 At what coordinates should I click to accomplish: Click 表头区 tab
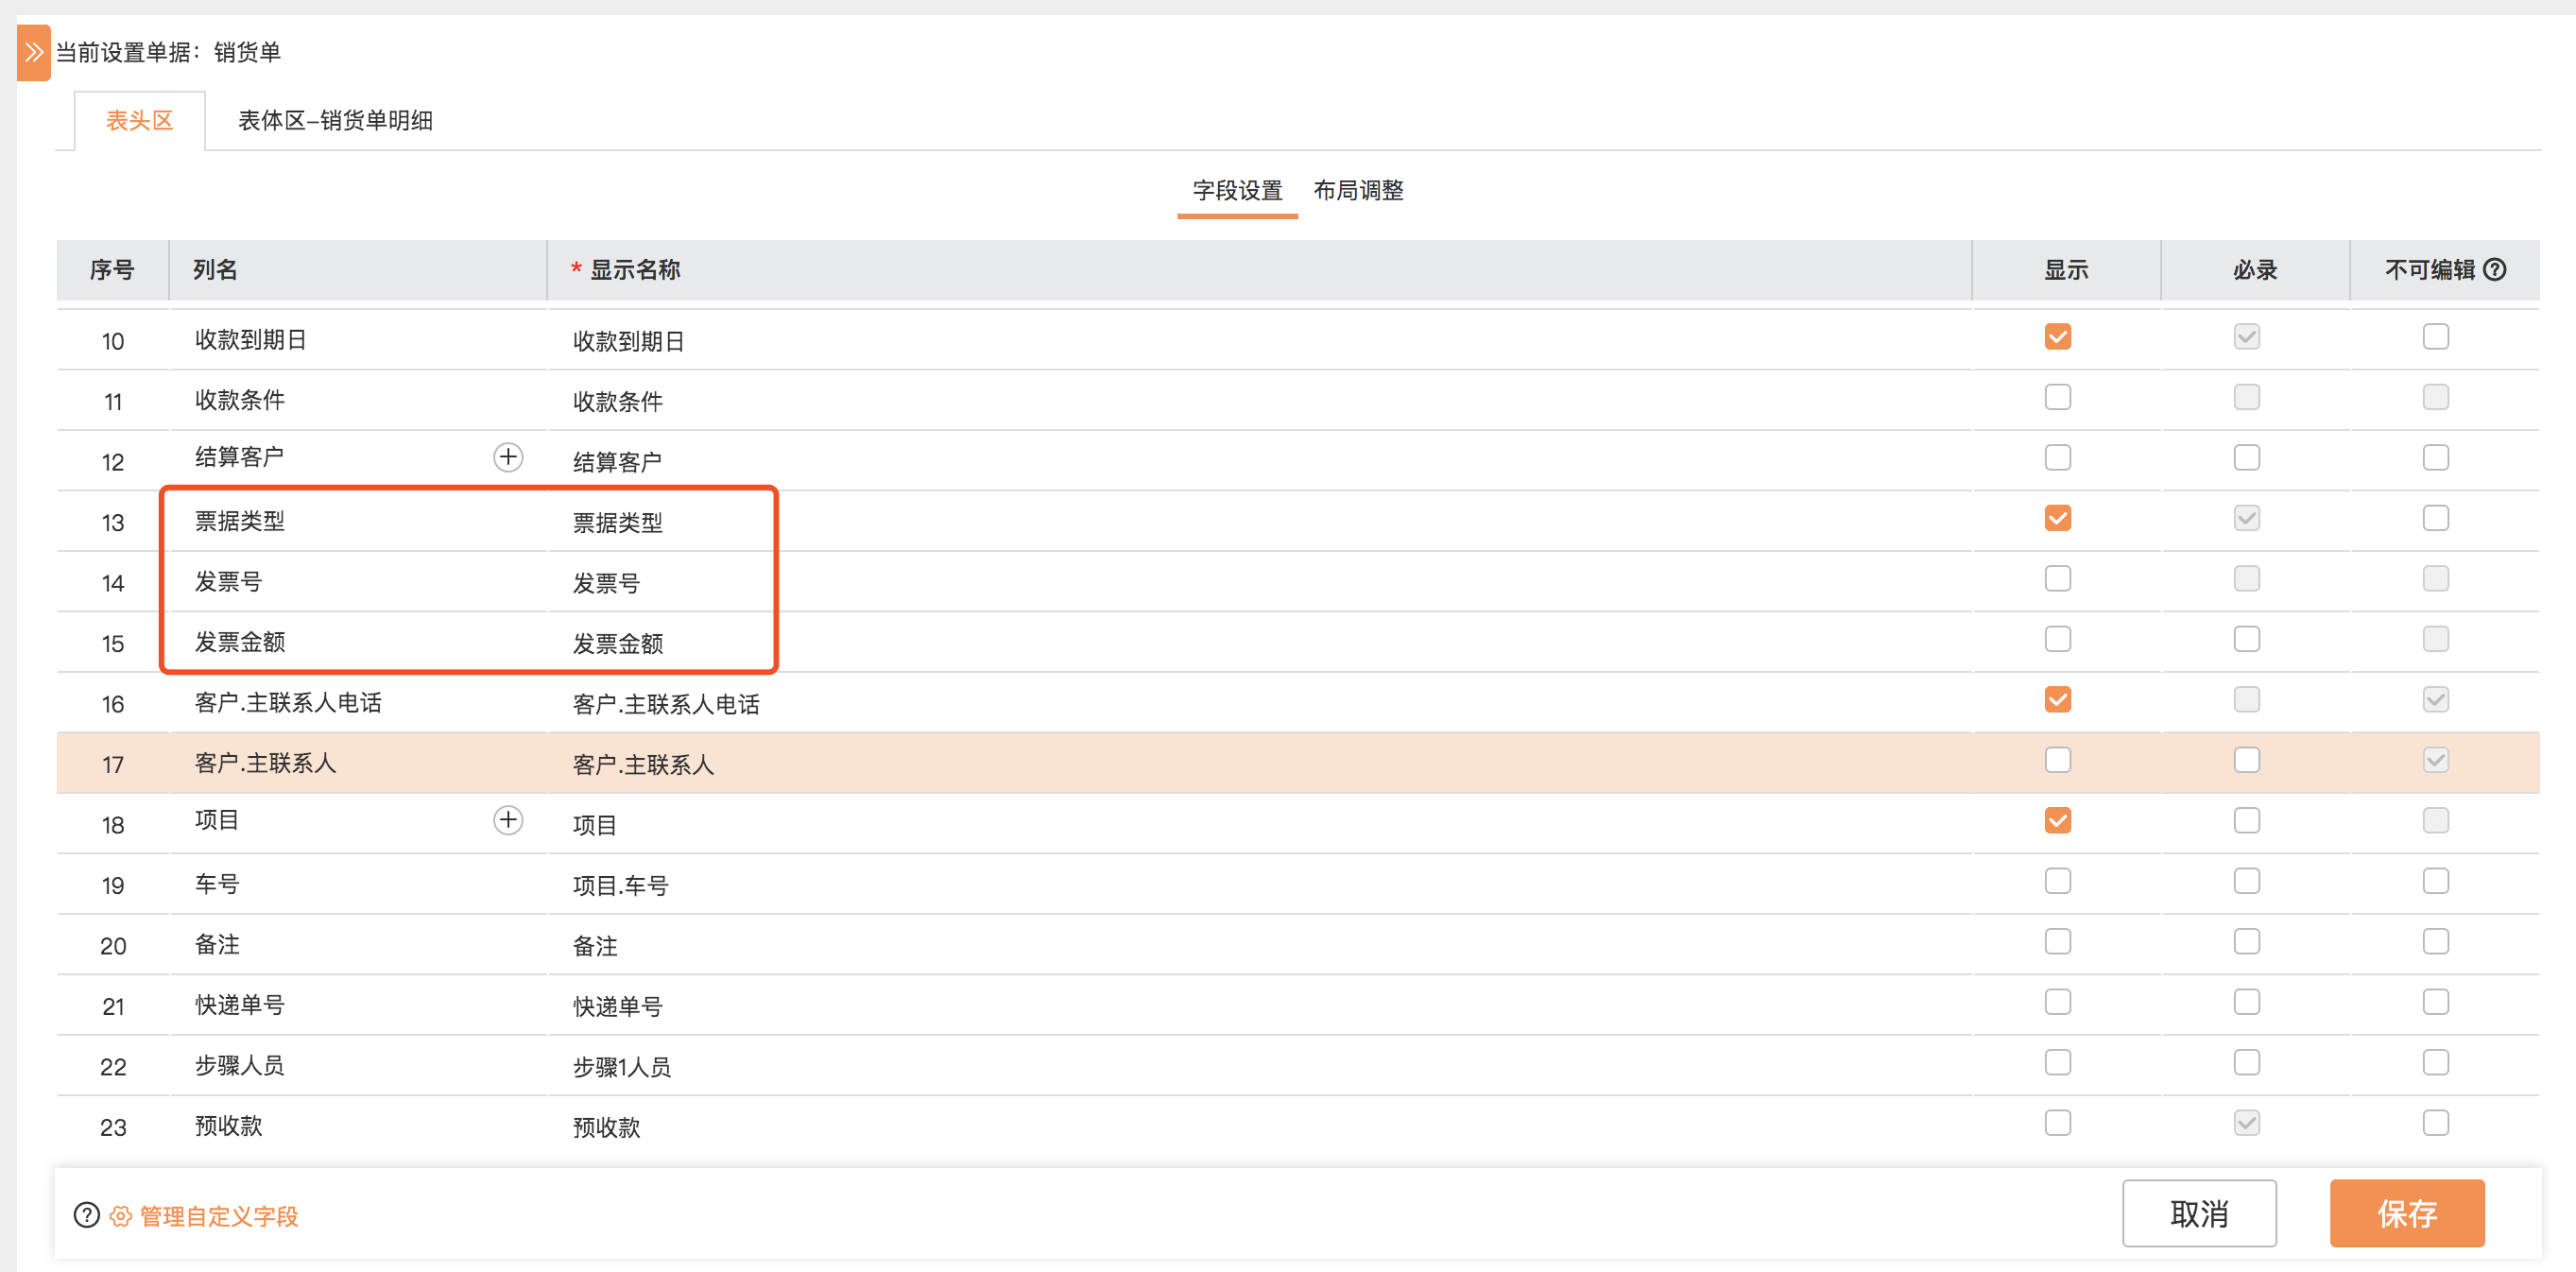[x=140, y=118]
